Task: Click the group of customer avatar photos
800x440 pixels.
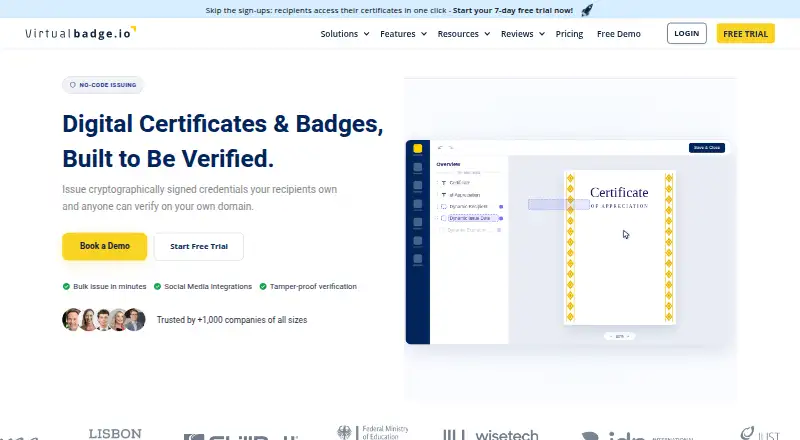Action: (x=104, y=320)
